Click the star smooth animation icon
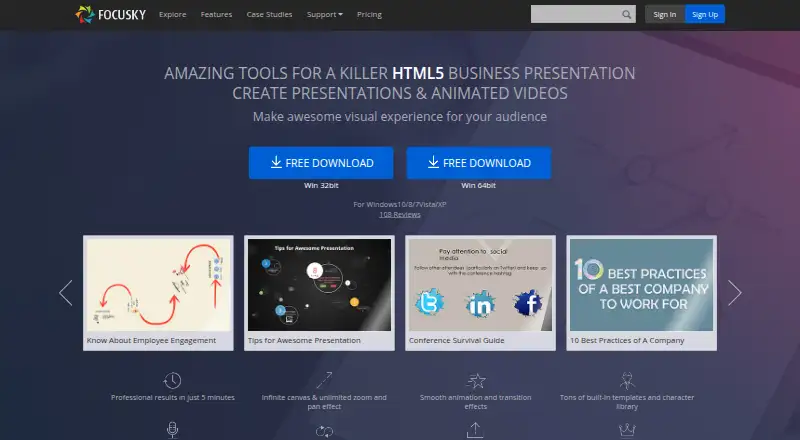 [476, 380]
